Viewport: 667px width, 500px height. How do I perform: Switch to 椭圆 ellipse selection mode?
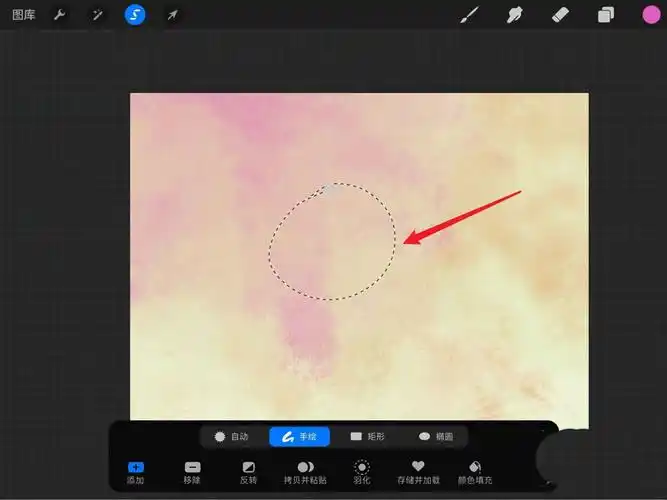coord(437,436)
